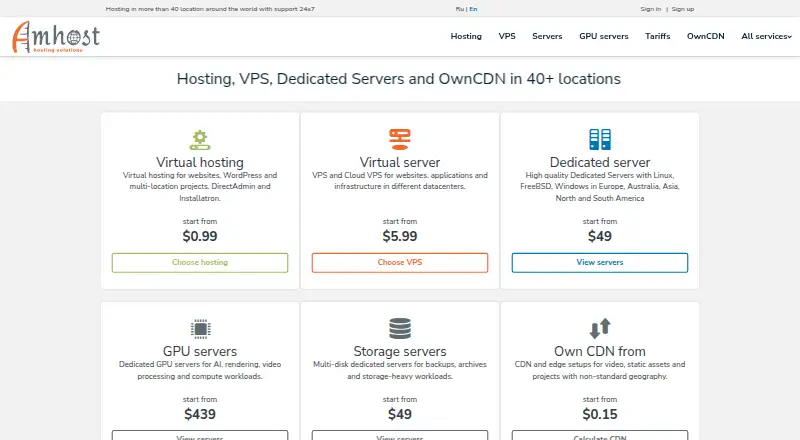Click the Virtual server description text

tap(399, 181)
